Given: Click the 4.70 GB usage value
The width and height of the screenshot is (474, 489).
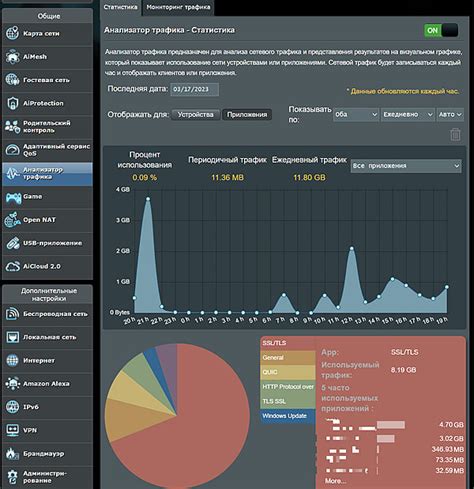Looking at the screenshot, I should [451, 425].
